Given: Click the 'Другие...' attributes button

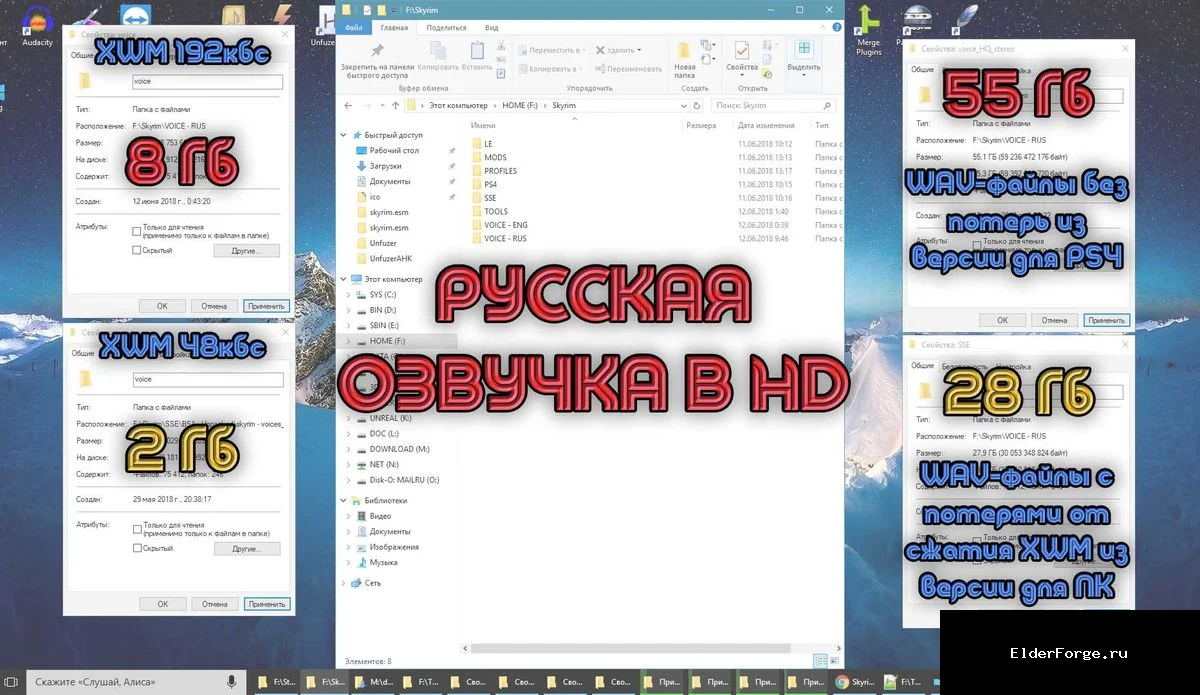Looking at the screenshot, I should click(246, 250).
